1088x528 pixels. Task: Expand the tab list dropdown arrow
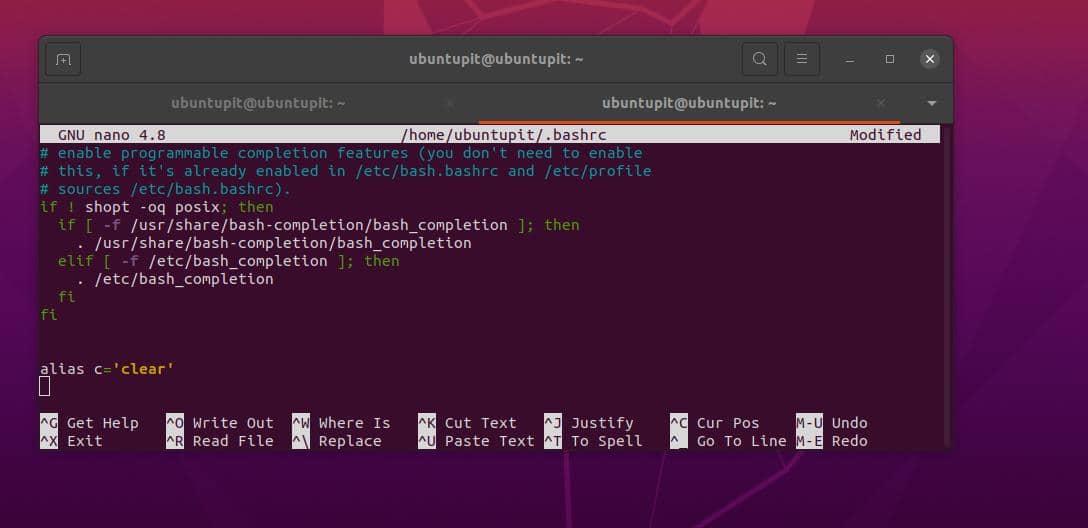pos(931,103)
